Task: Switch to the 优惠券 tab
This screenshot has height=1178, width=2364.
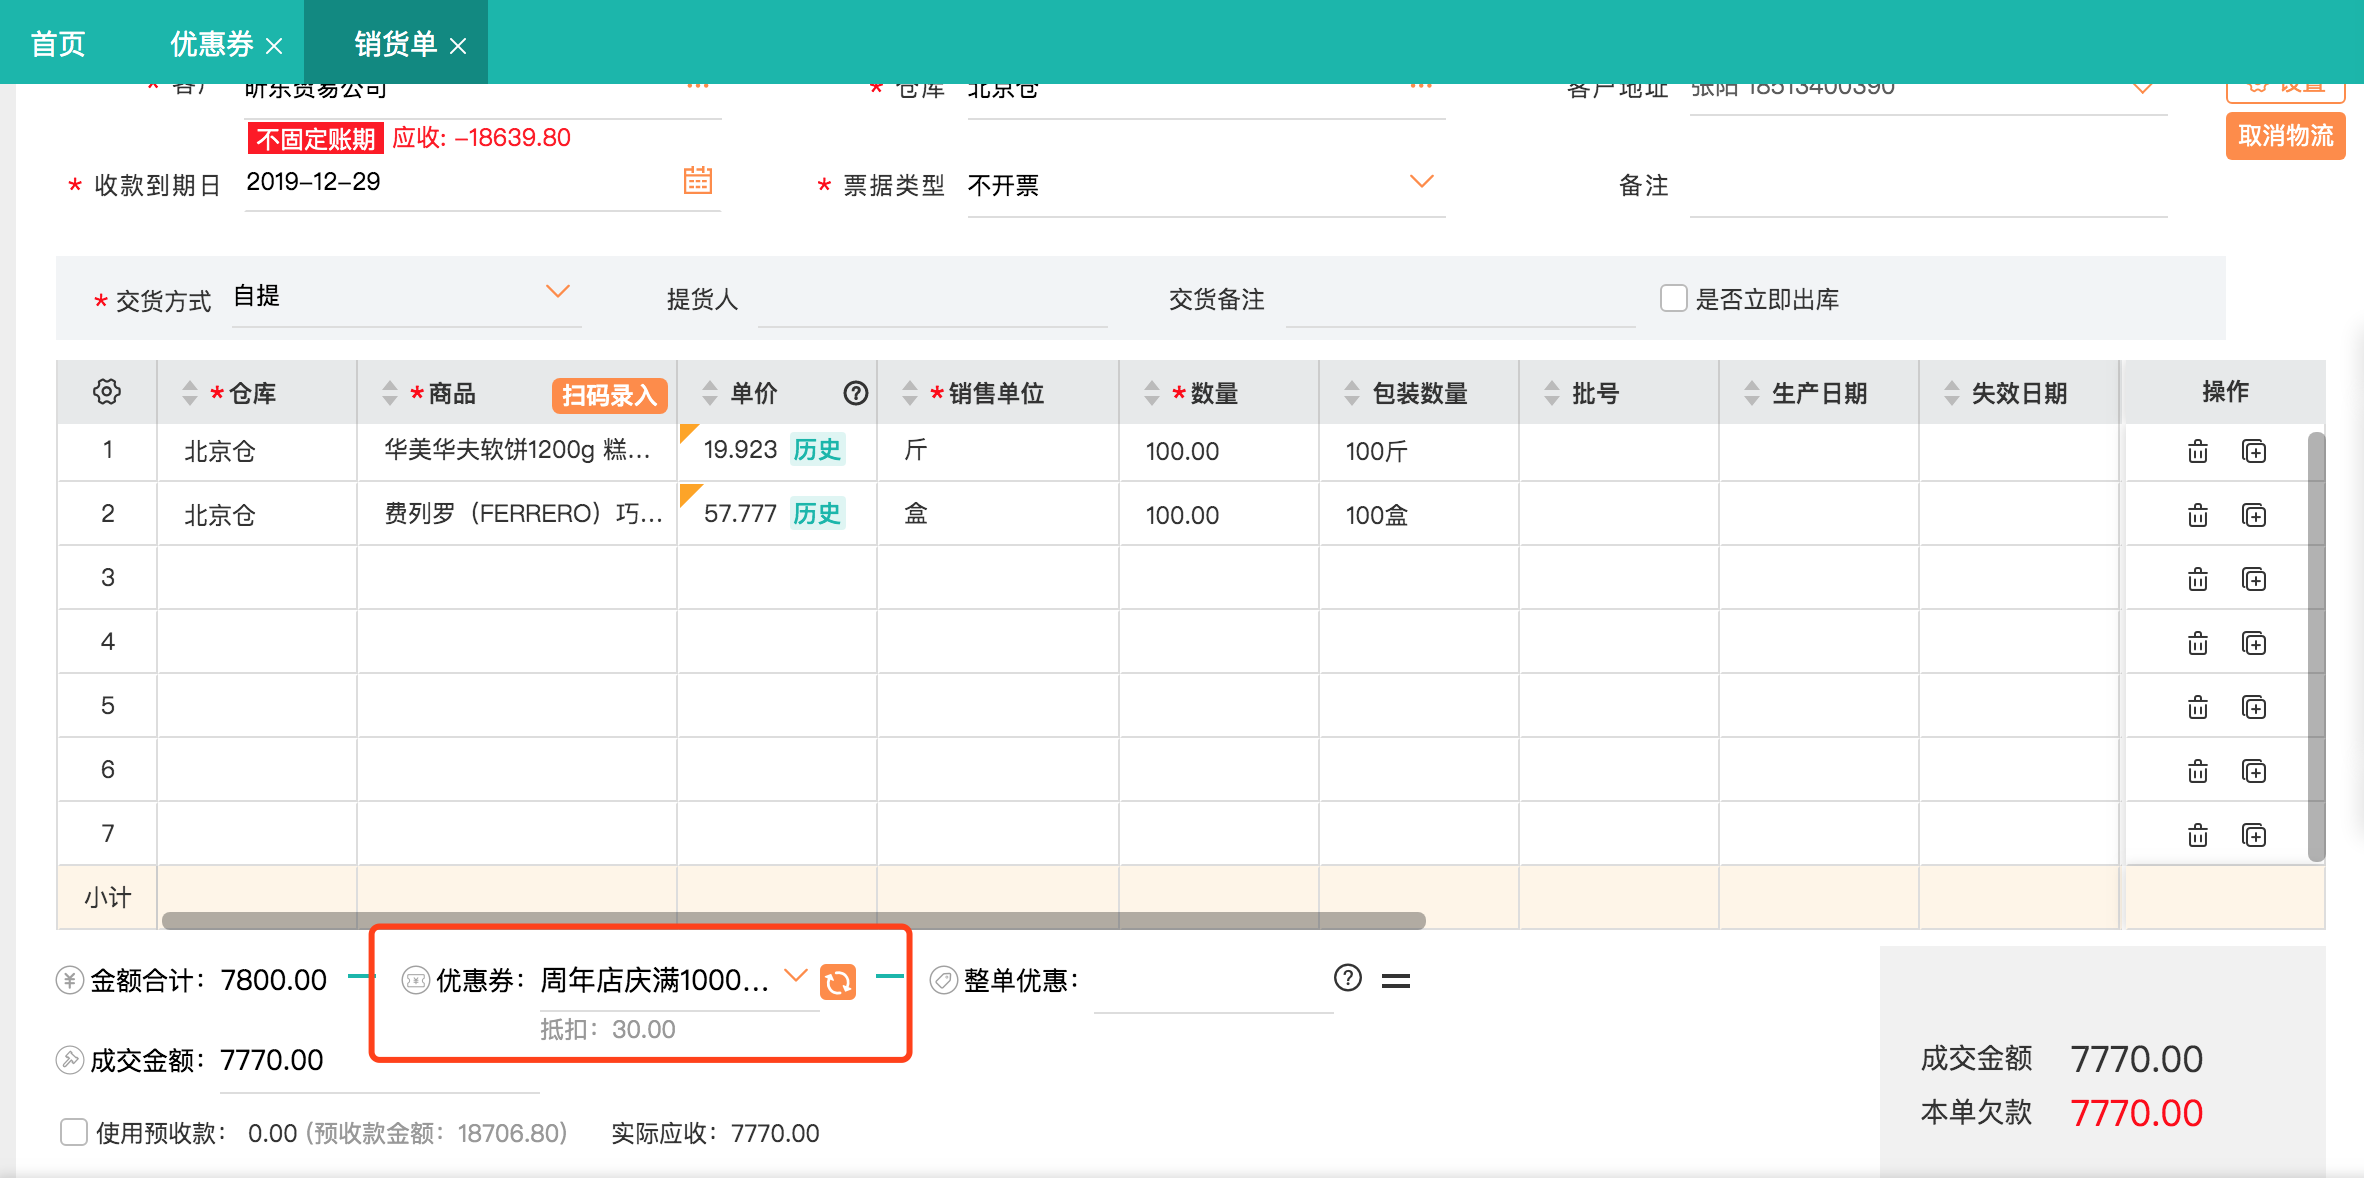Action: (x=211, y=42)
